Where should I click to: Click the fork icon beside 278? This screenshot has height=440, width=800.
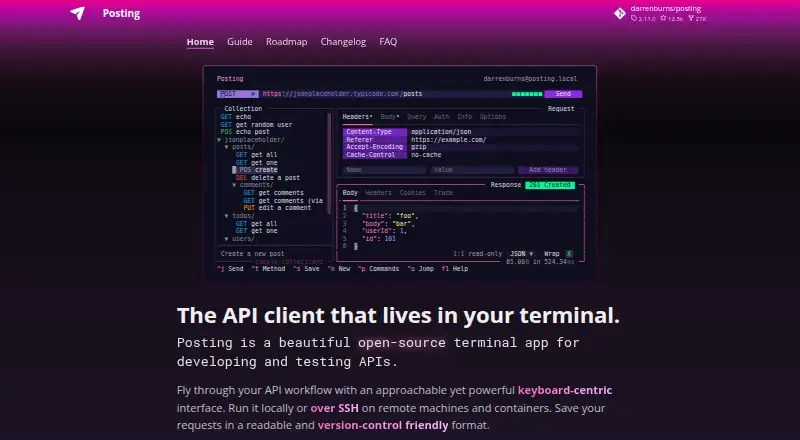pyautogui.click(x=691, y=18)
